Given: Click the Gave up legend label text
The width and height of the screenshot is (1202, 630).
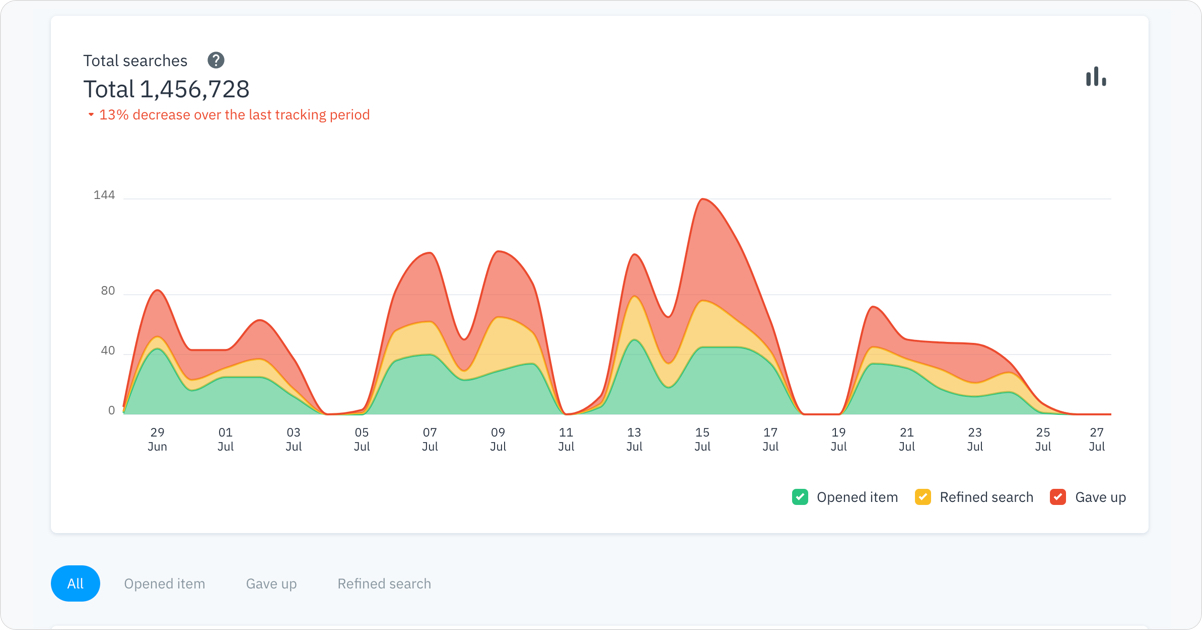Looking at the screenshot, I should (x=1100, y=496).
